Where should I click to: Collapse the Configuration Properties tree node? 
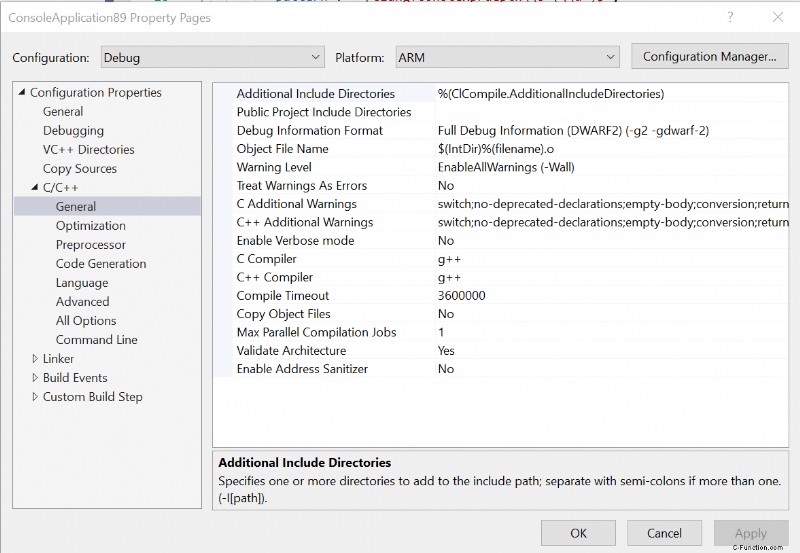click(22, 93)
